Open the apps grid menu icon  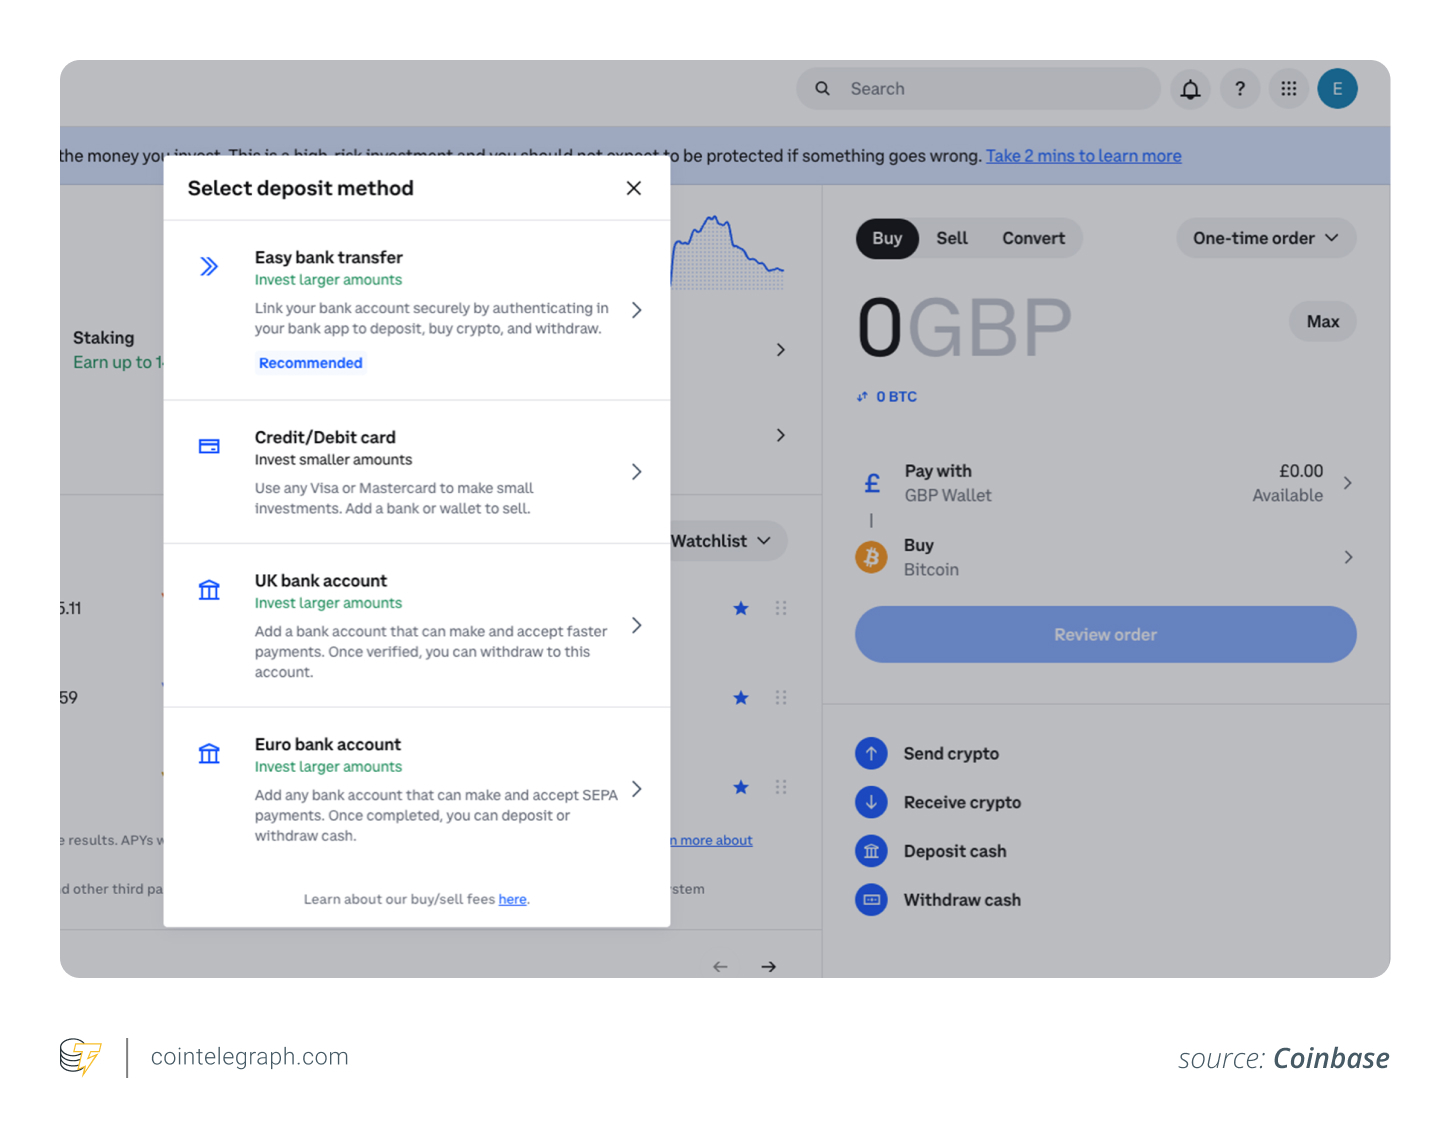1288,89
